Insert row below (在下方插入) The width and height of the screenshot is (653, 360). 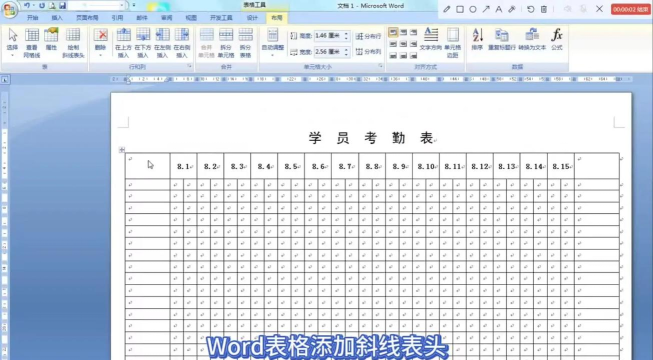tap(143, 43)
